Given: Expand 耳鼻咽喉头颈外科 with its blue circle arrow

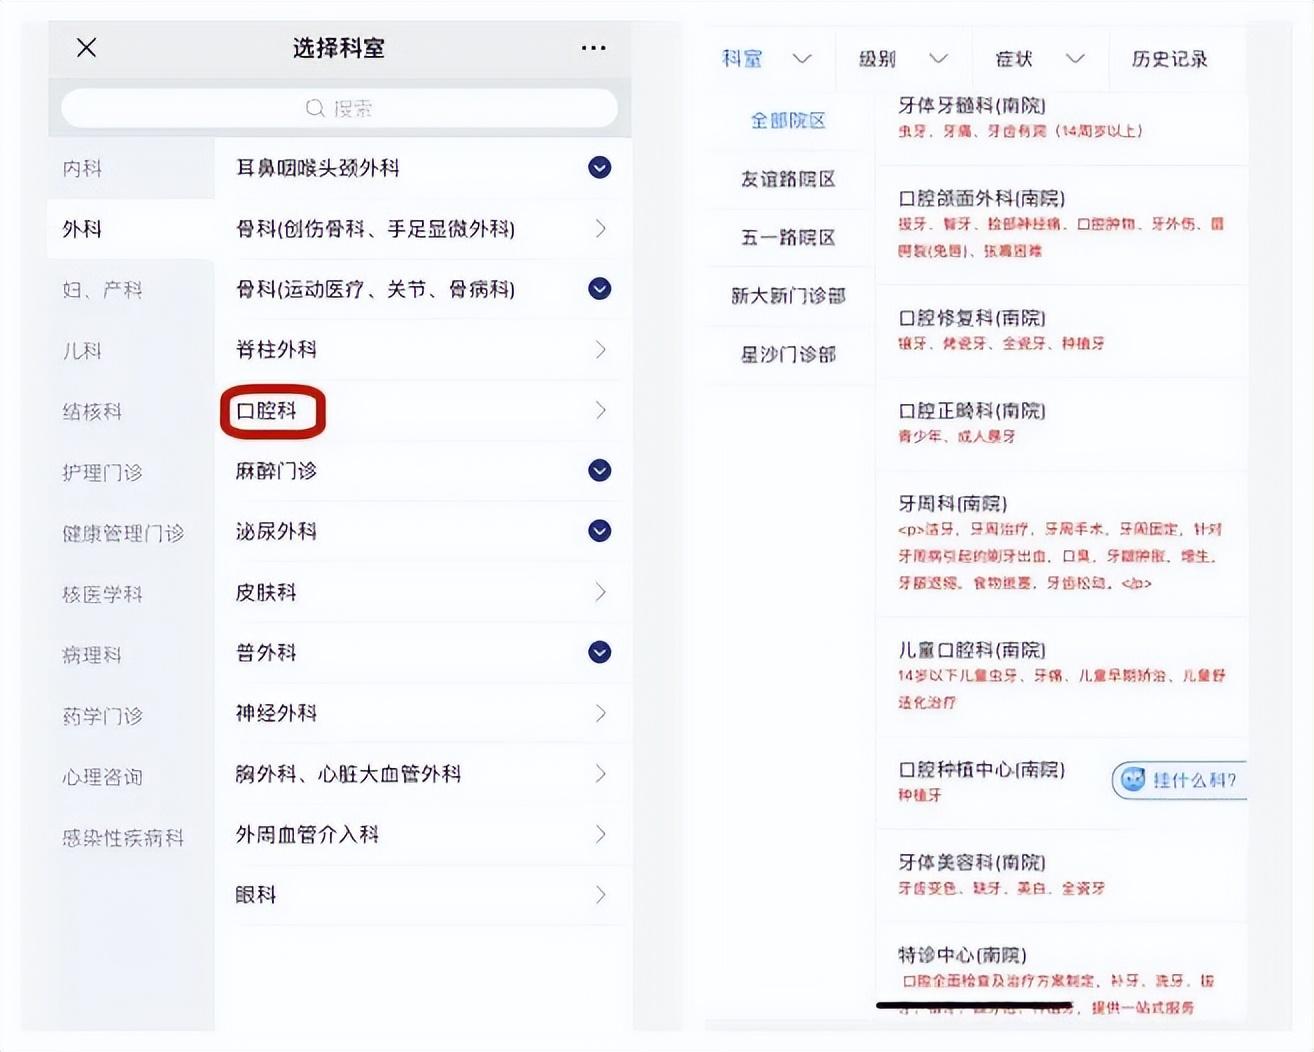Looking at the screenshot, I should tap(599, 168).
